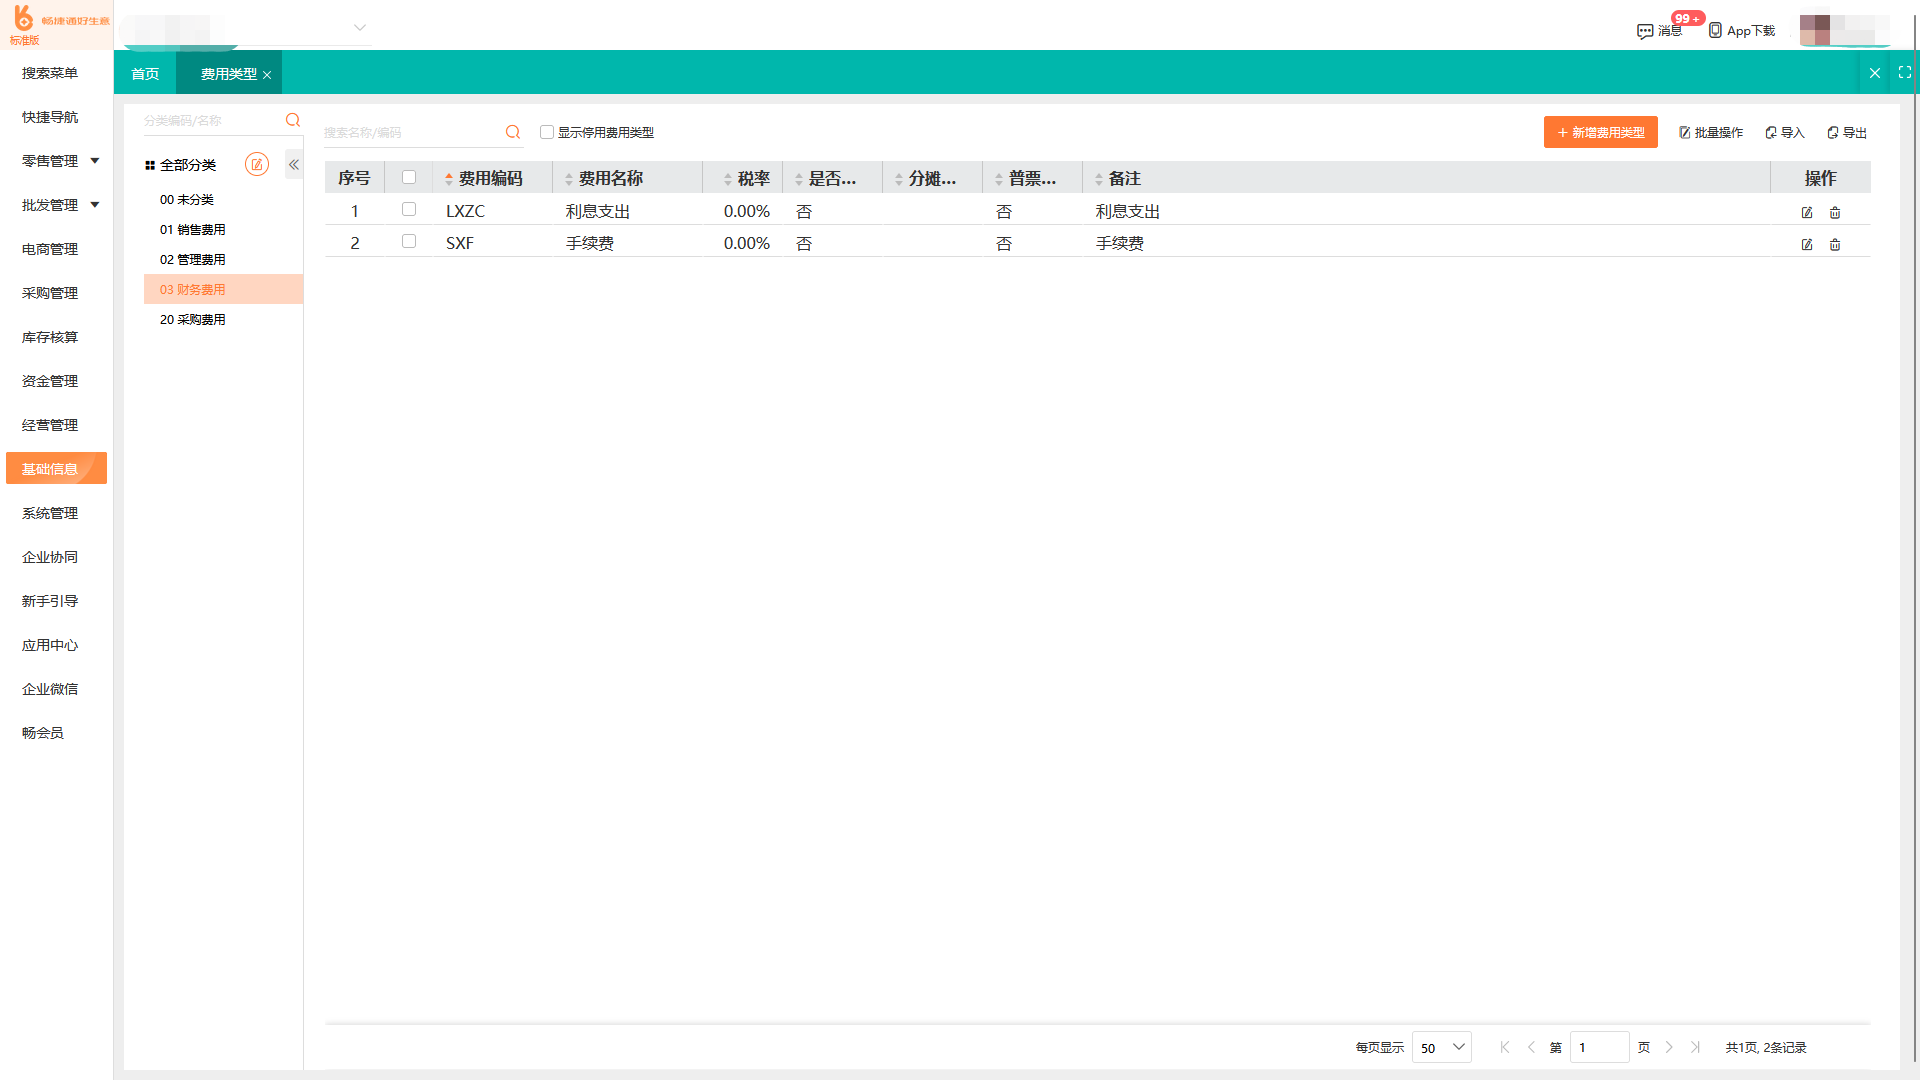
Task: Check the checkbox for row 2
Action: pyautogui.click(x=409, y=243)
